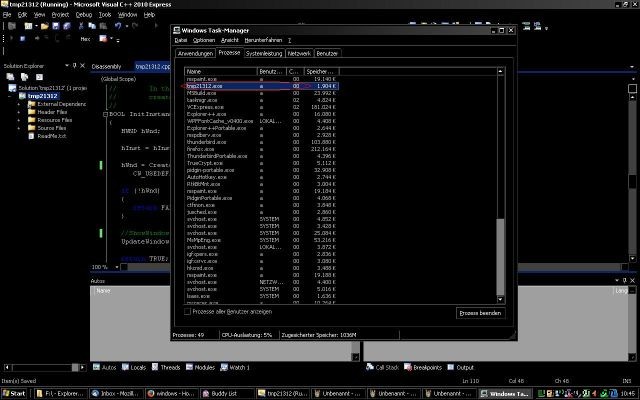Click the Windows Start button
This screenshot has width=640, height=400.
[x=14, y=394]
